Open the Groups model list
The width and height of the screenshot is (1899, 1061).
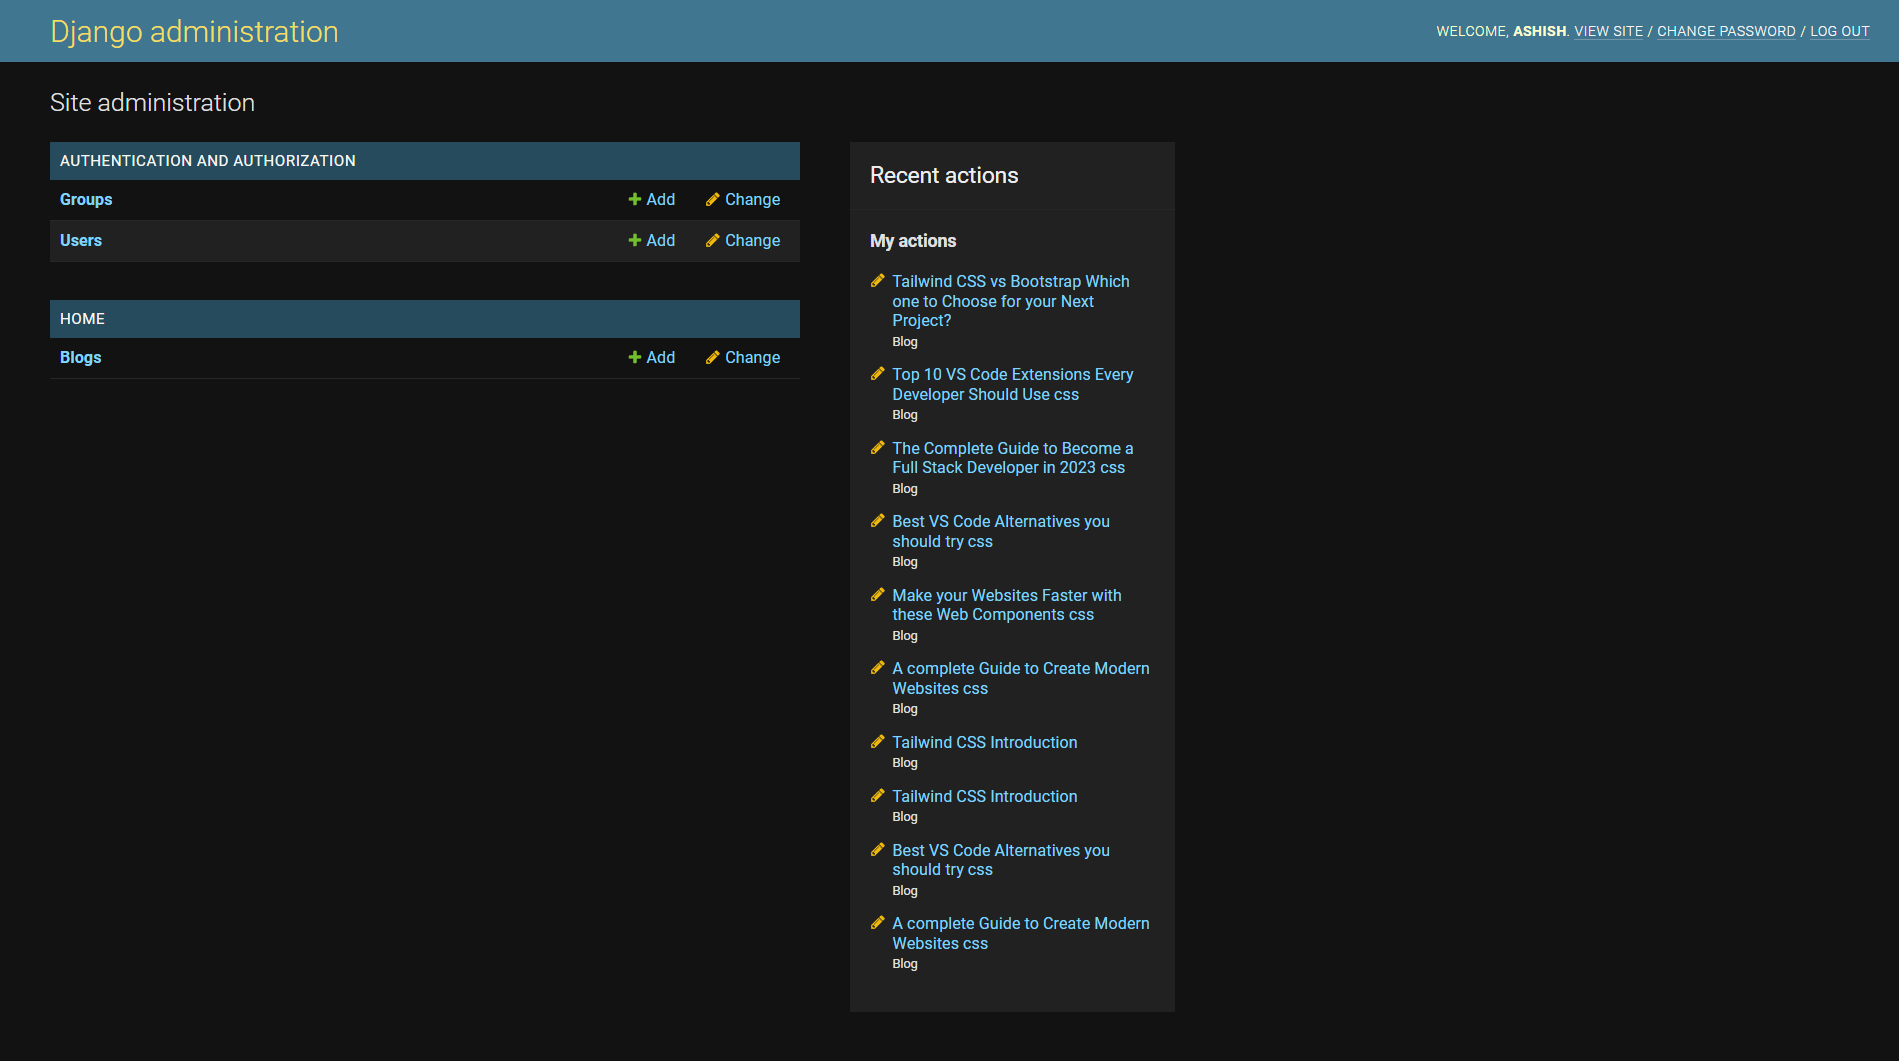(86, 200)
